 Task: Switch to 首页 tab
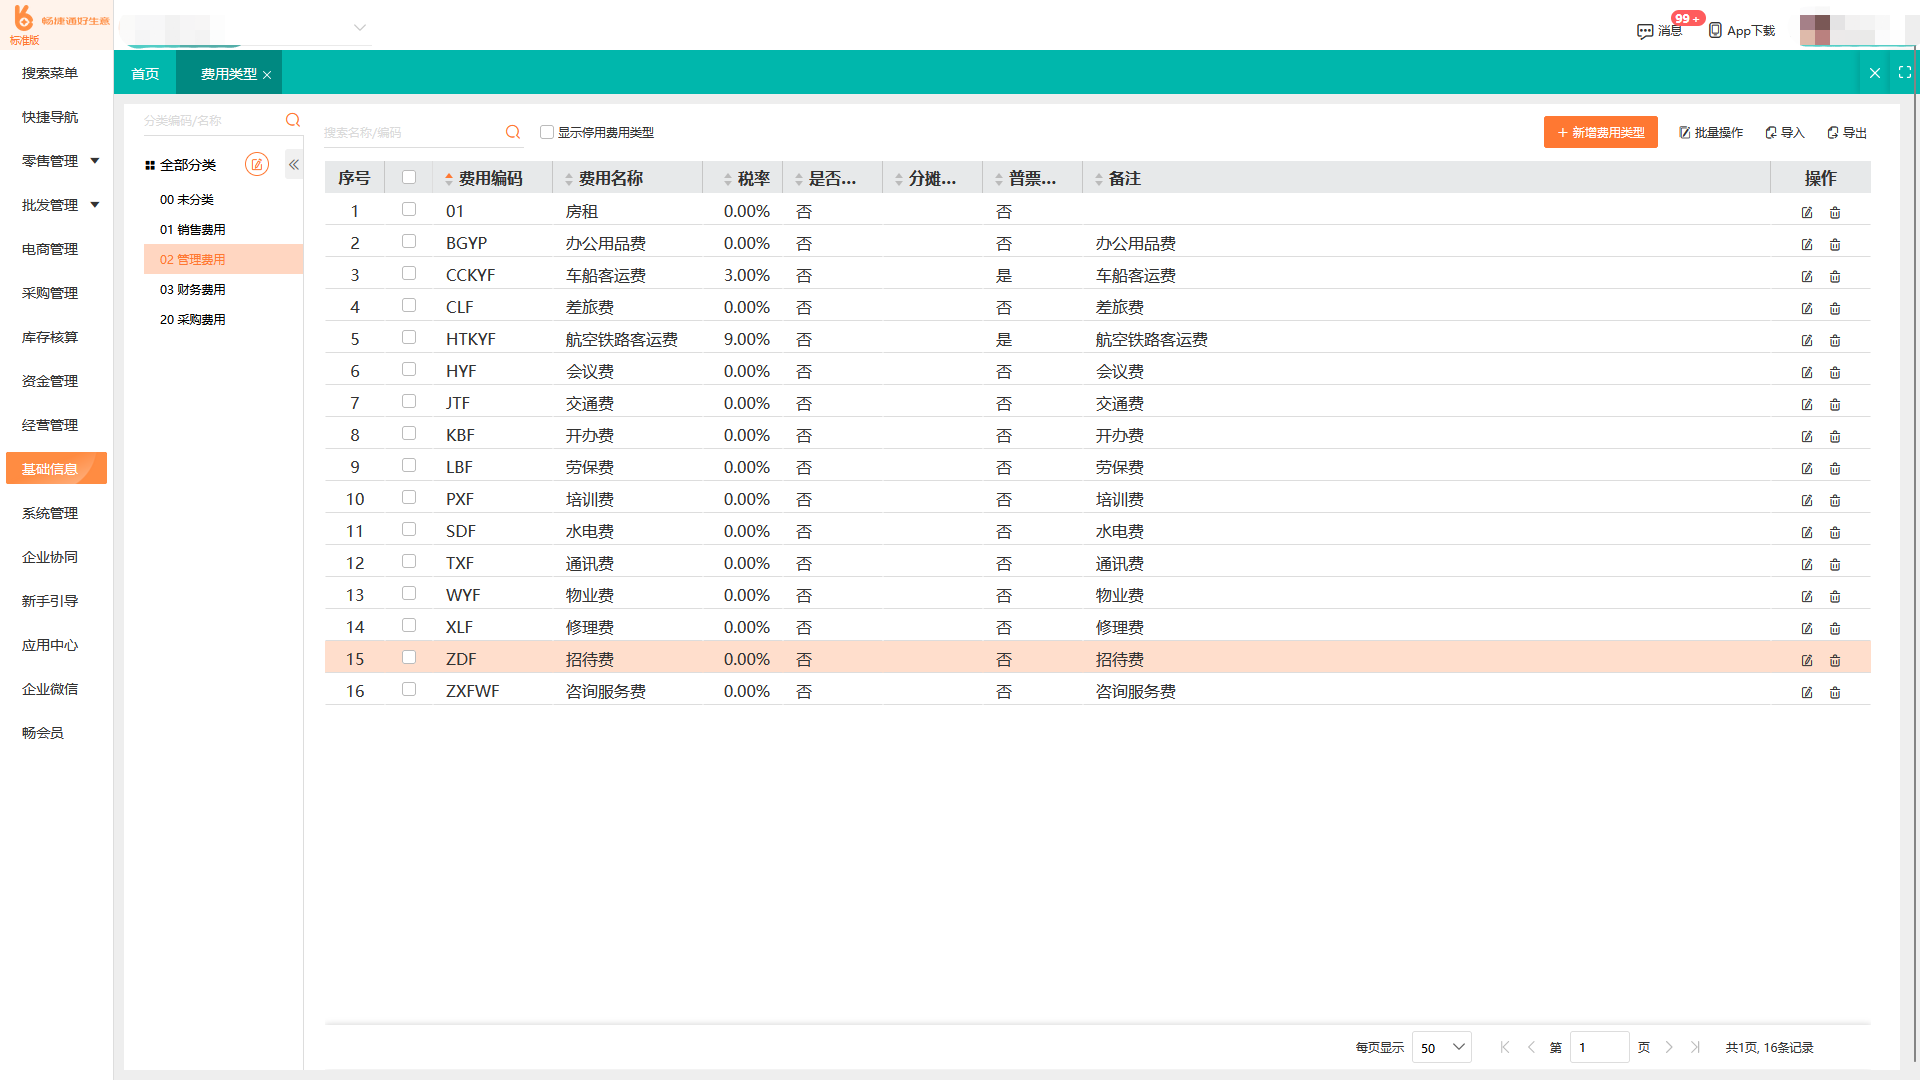click(146, 74)
